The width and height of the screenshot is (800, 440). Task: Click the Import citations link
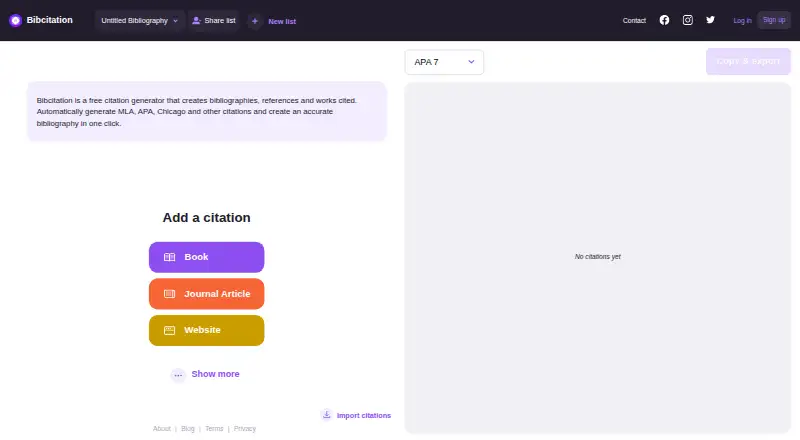[x=364, y=415]
